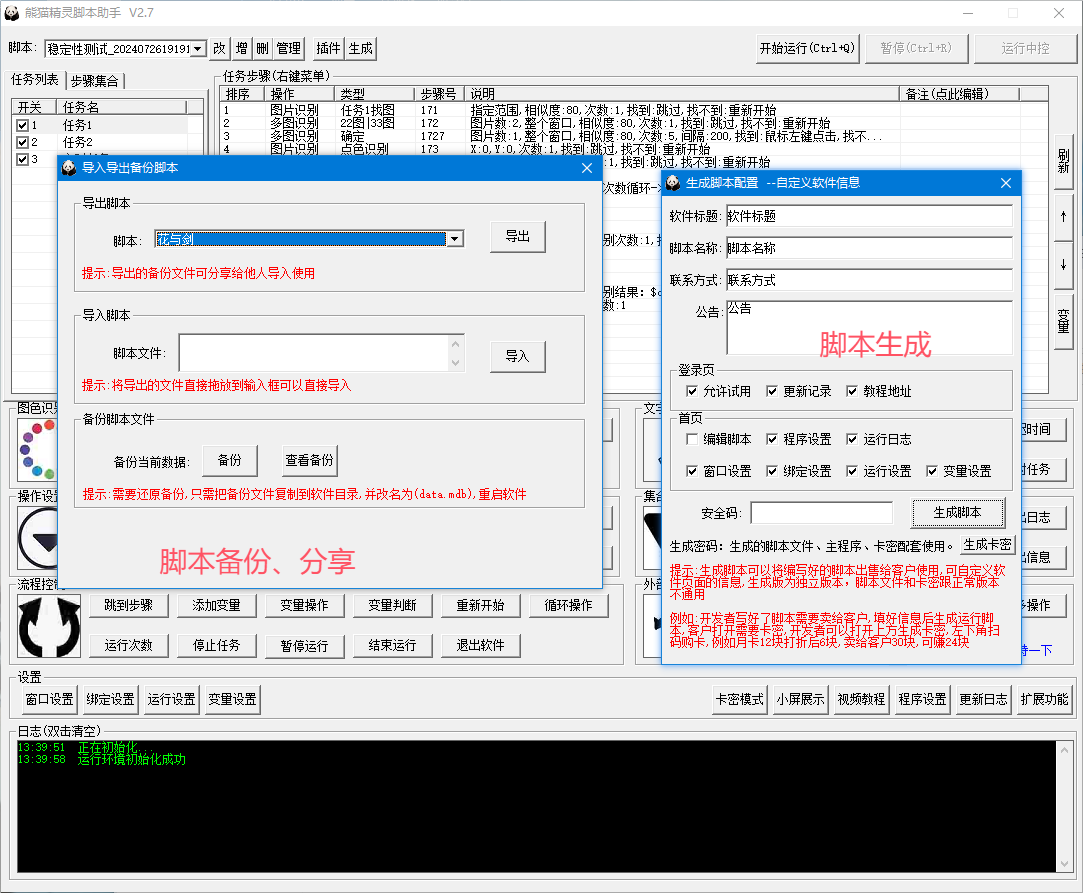1083x893 pixels.
Task: Click the 安全码 input field
Action: (821, 513)
